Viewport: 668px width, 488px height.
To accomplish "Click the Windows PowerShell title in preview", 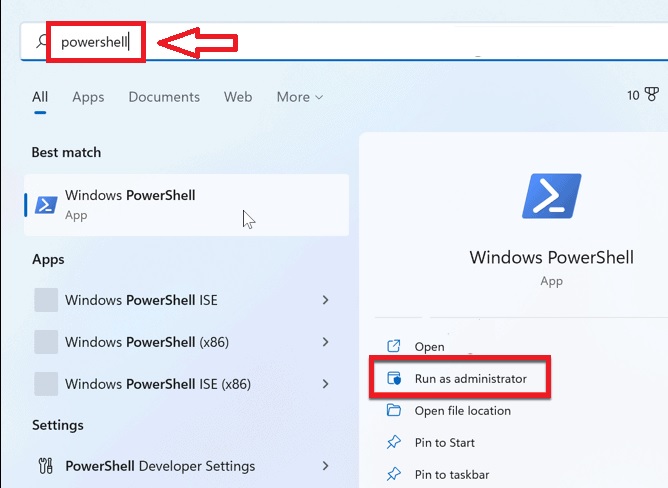I will [x=552, y=257].
